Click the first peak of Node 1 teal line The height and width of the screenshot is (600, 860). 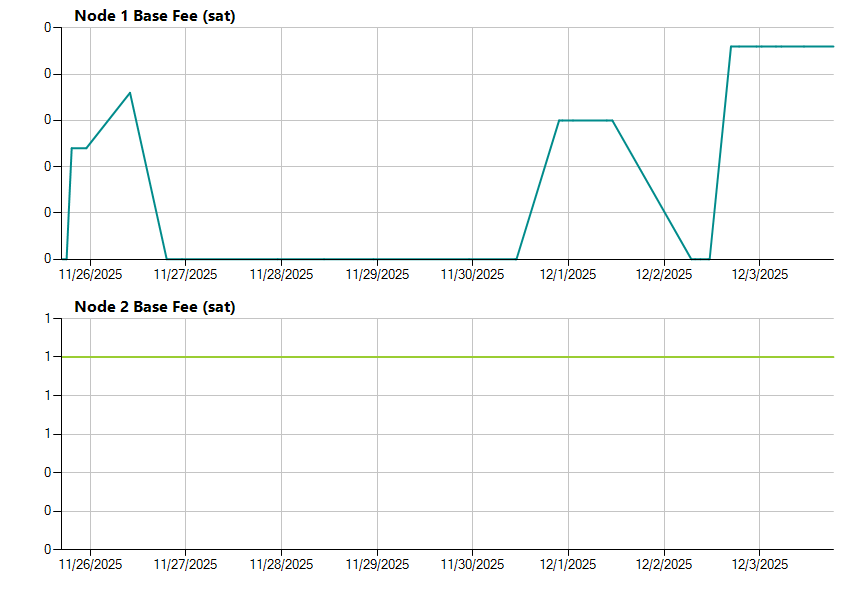(x=130, y=93)
